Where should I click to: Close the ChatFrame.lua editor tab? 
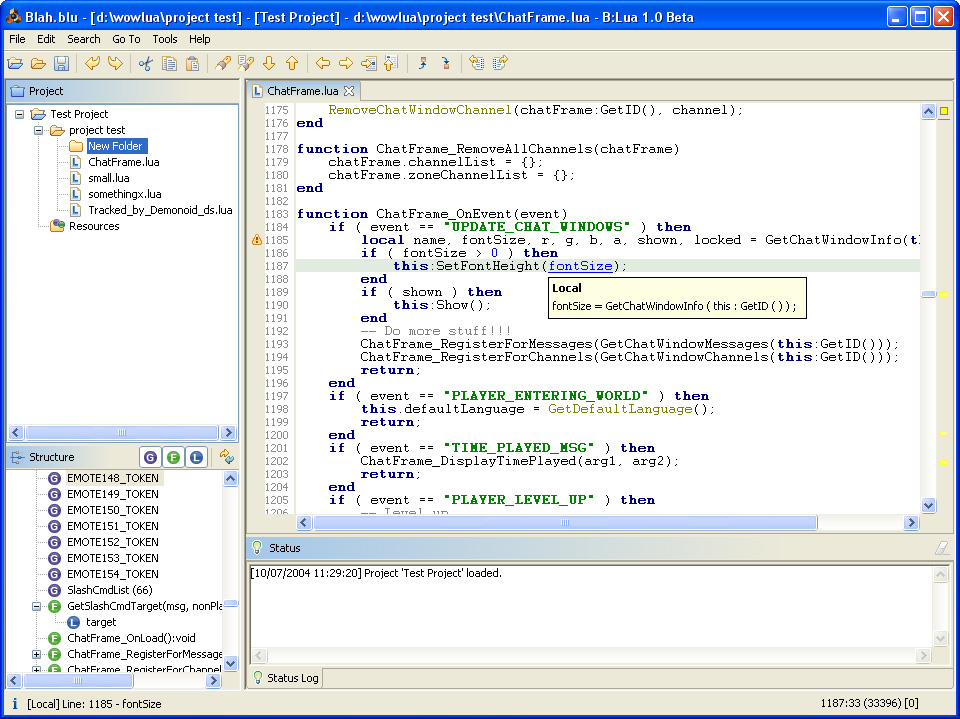[349, 91]
